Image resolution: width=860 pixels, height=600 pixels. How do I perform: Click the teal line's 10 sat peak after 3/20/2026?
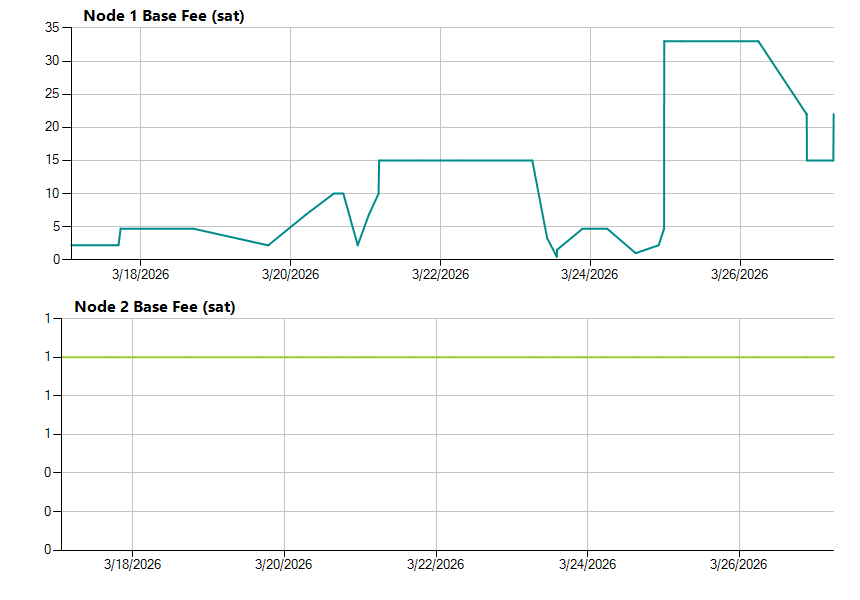pos(338,193)
